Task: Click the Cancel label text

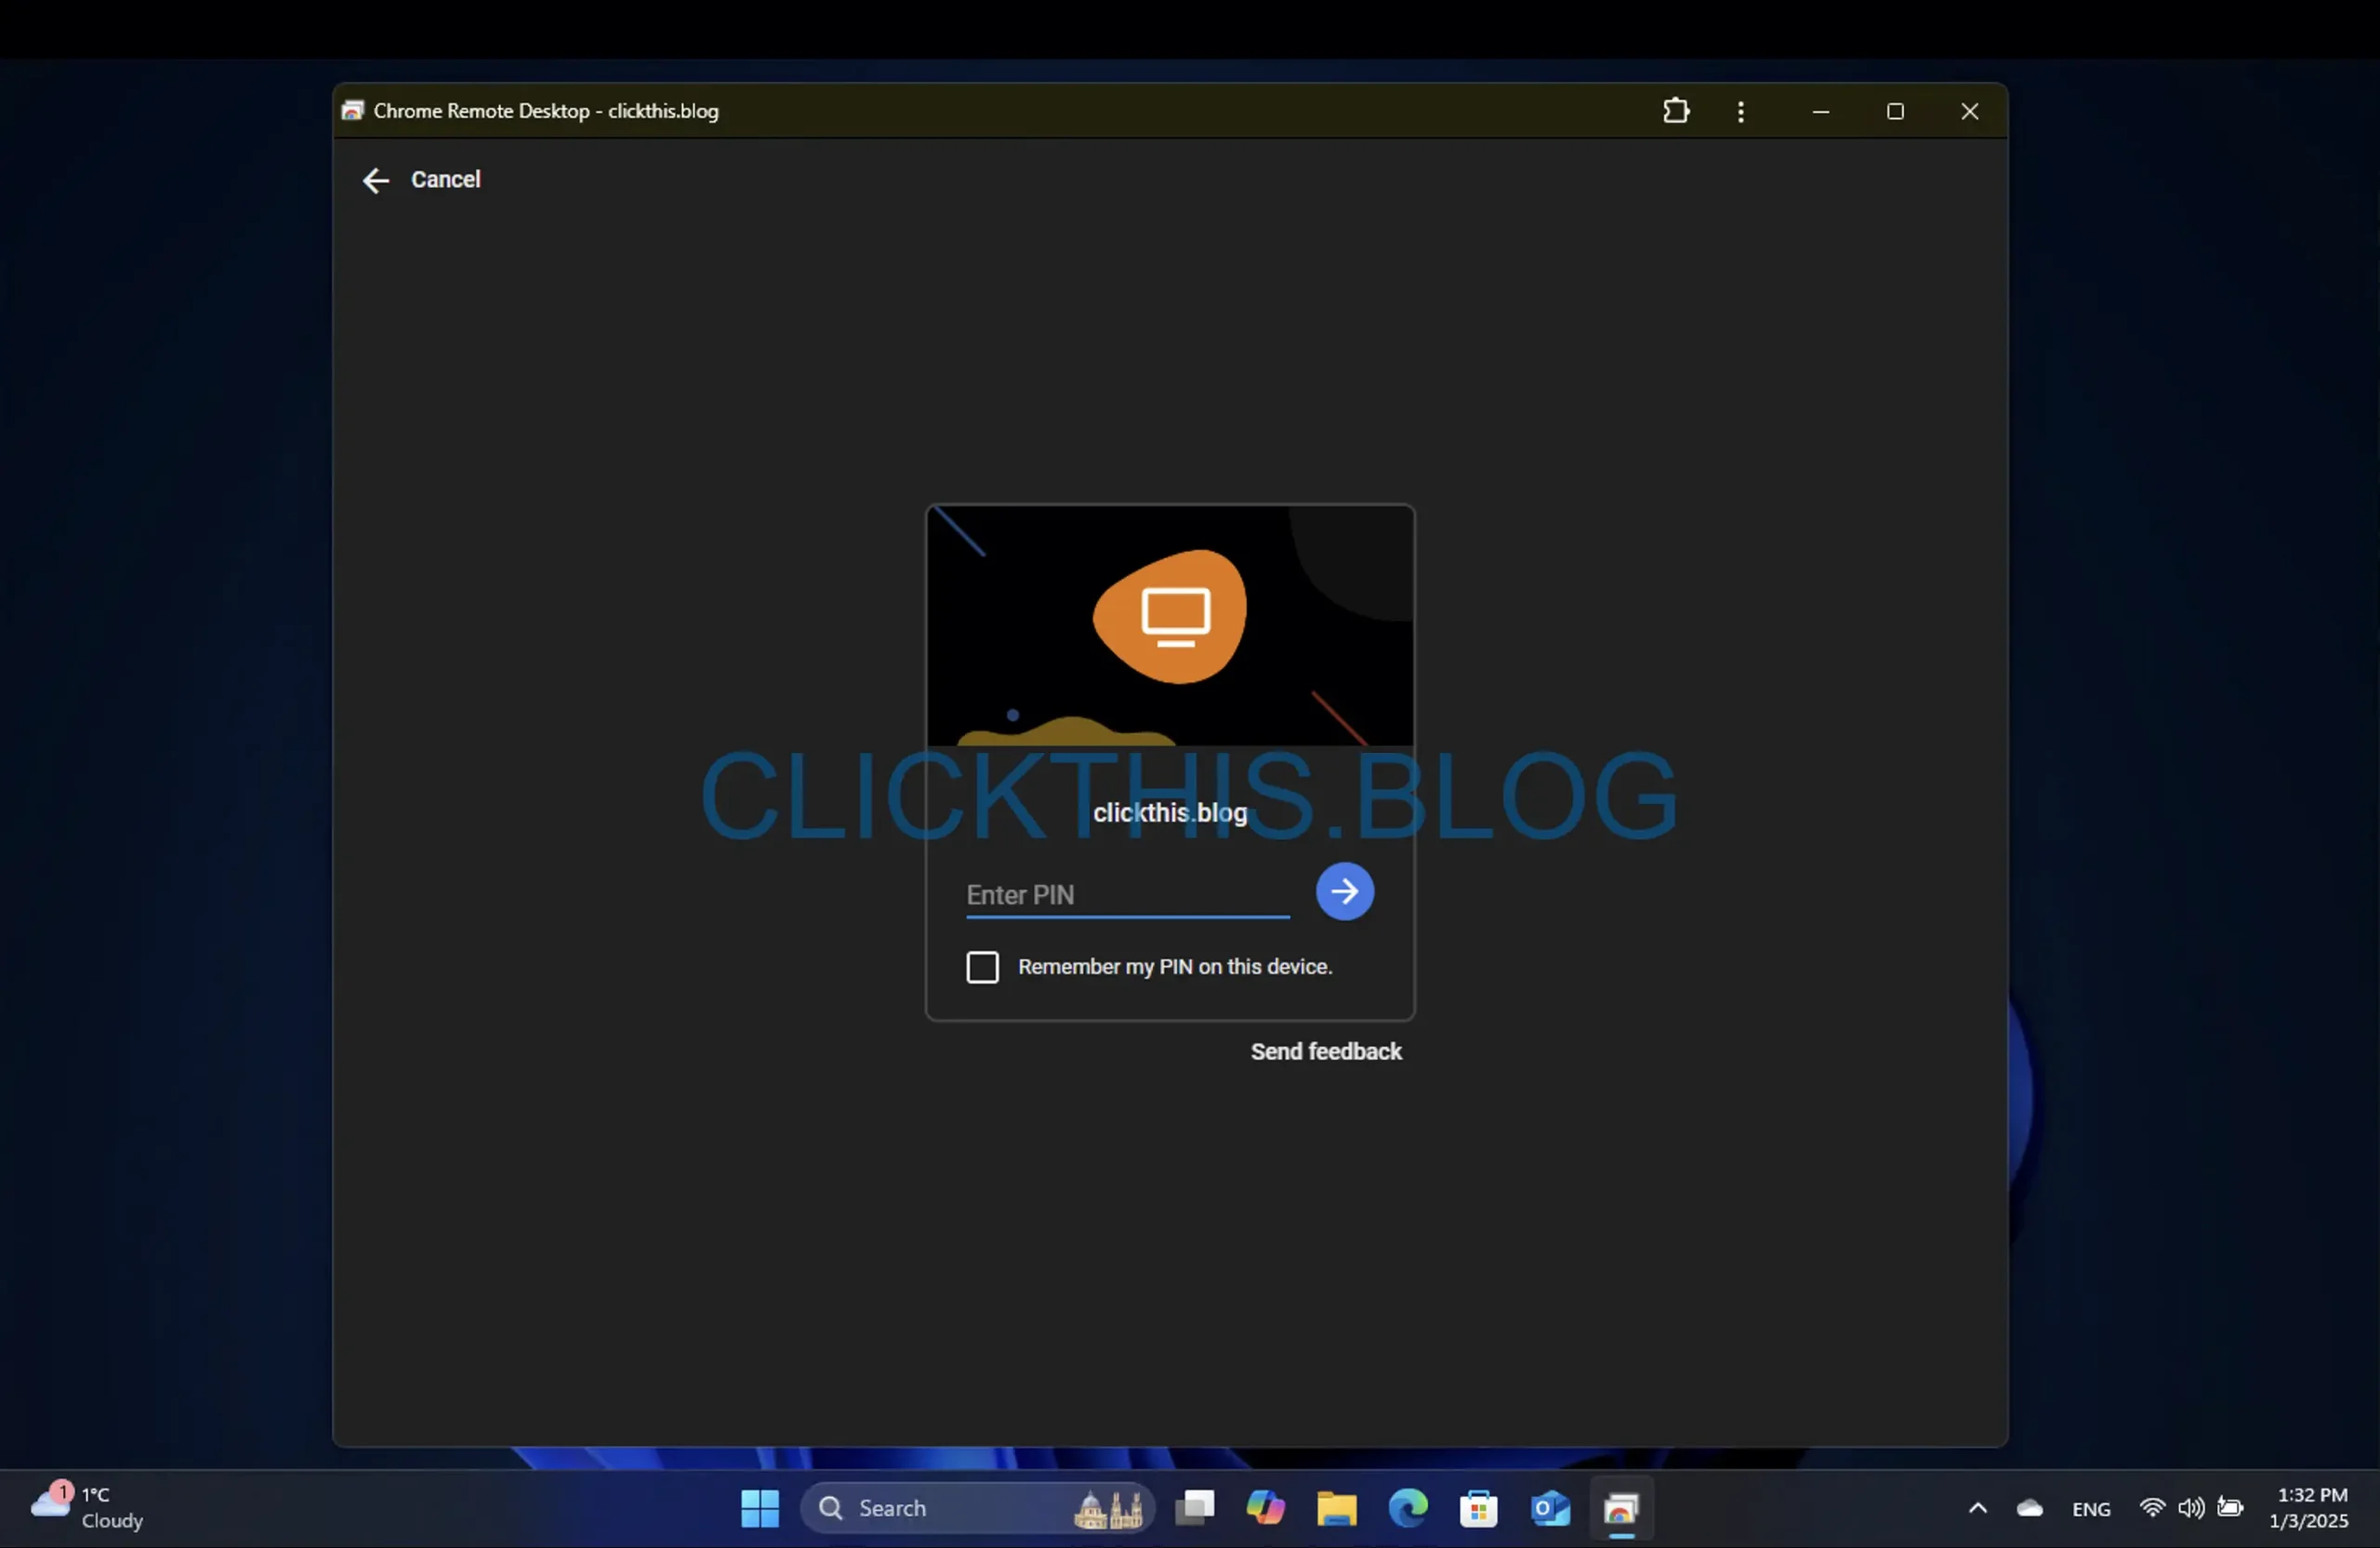Action: [x=445, y=179]
